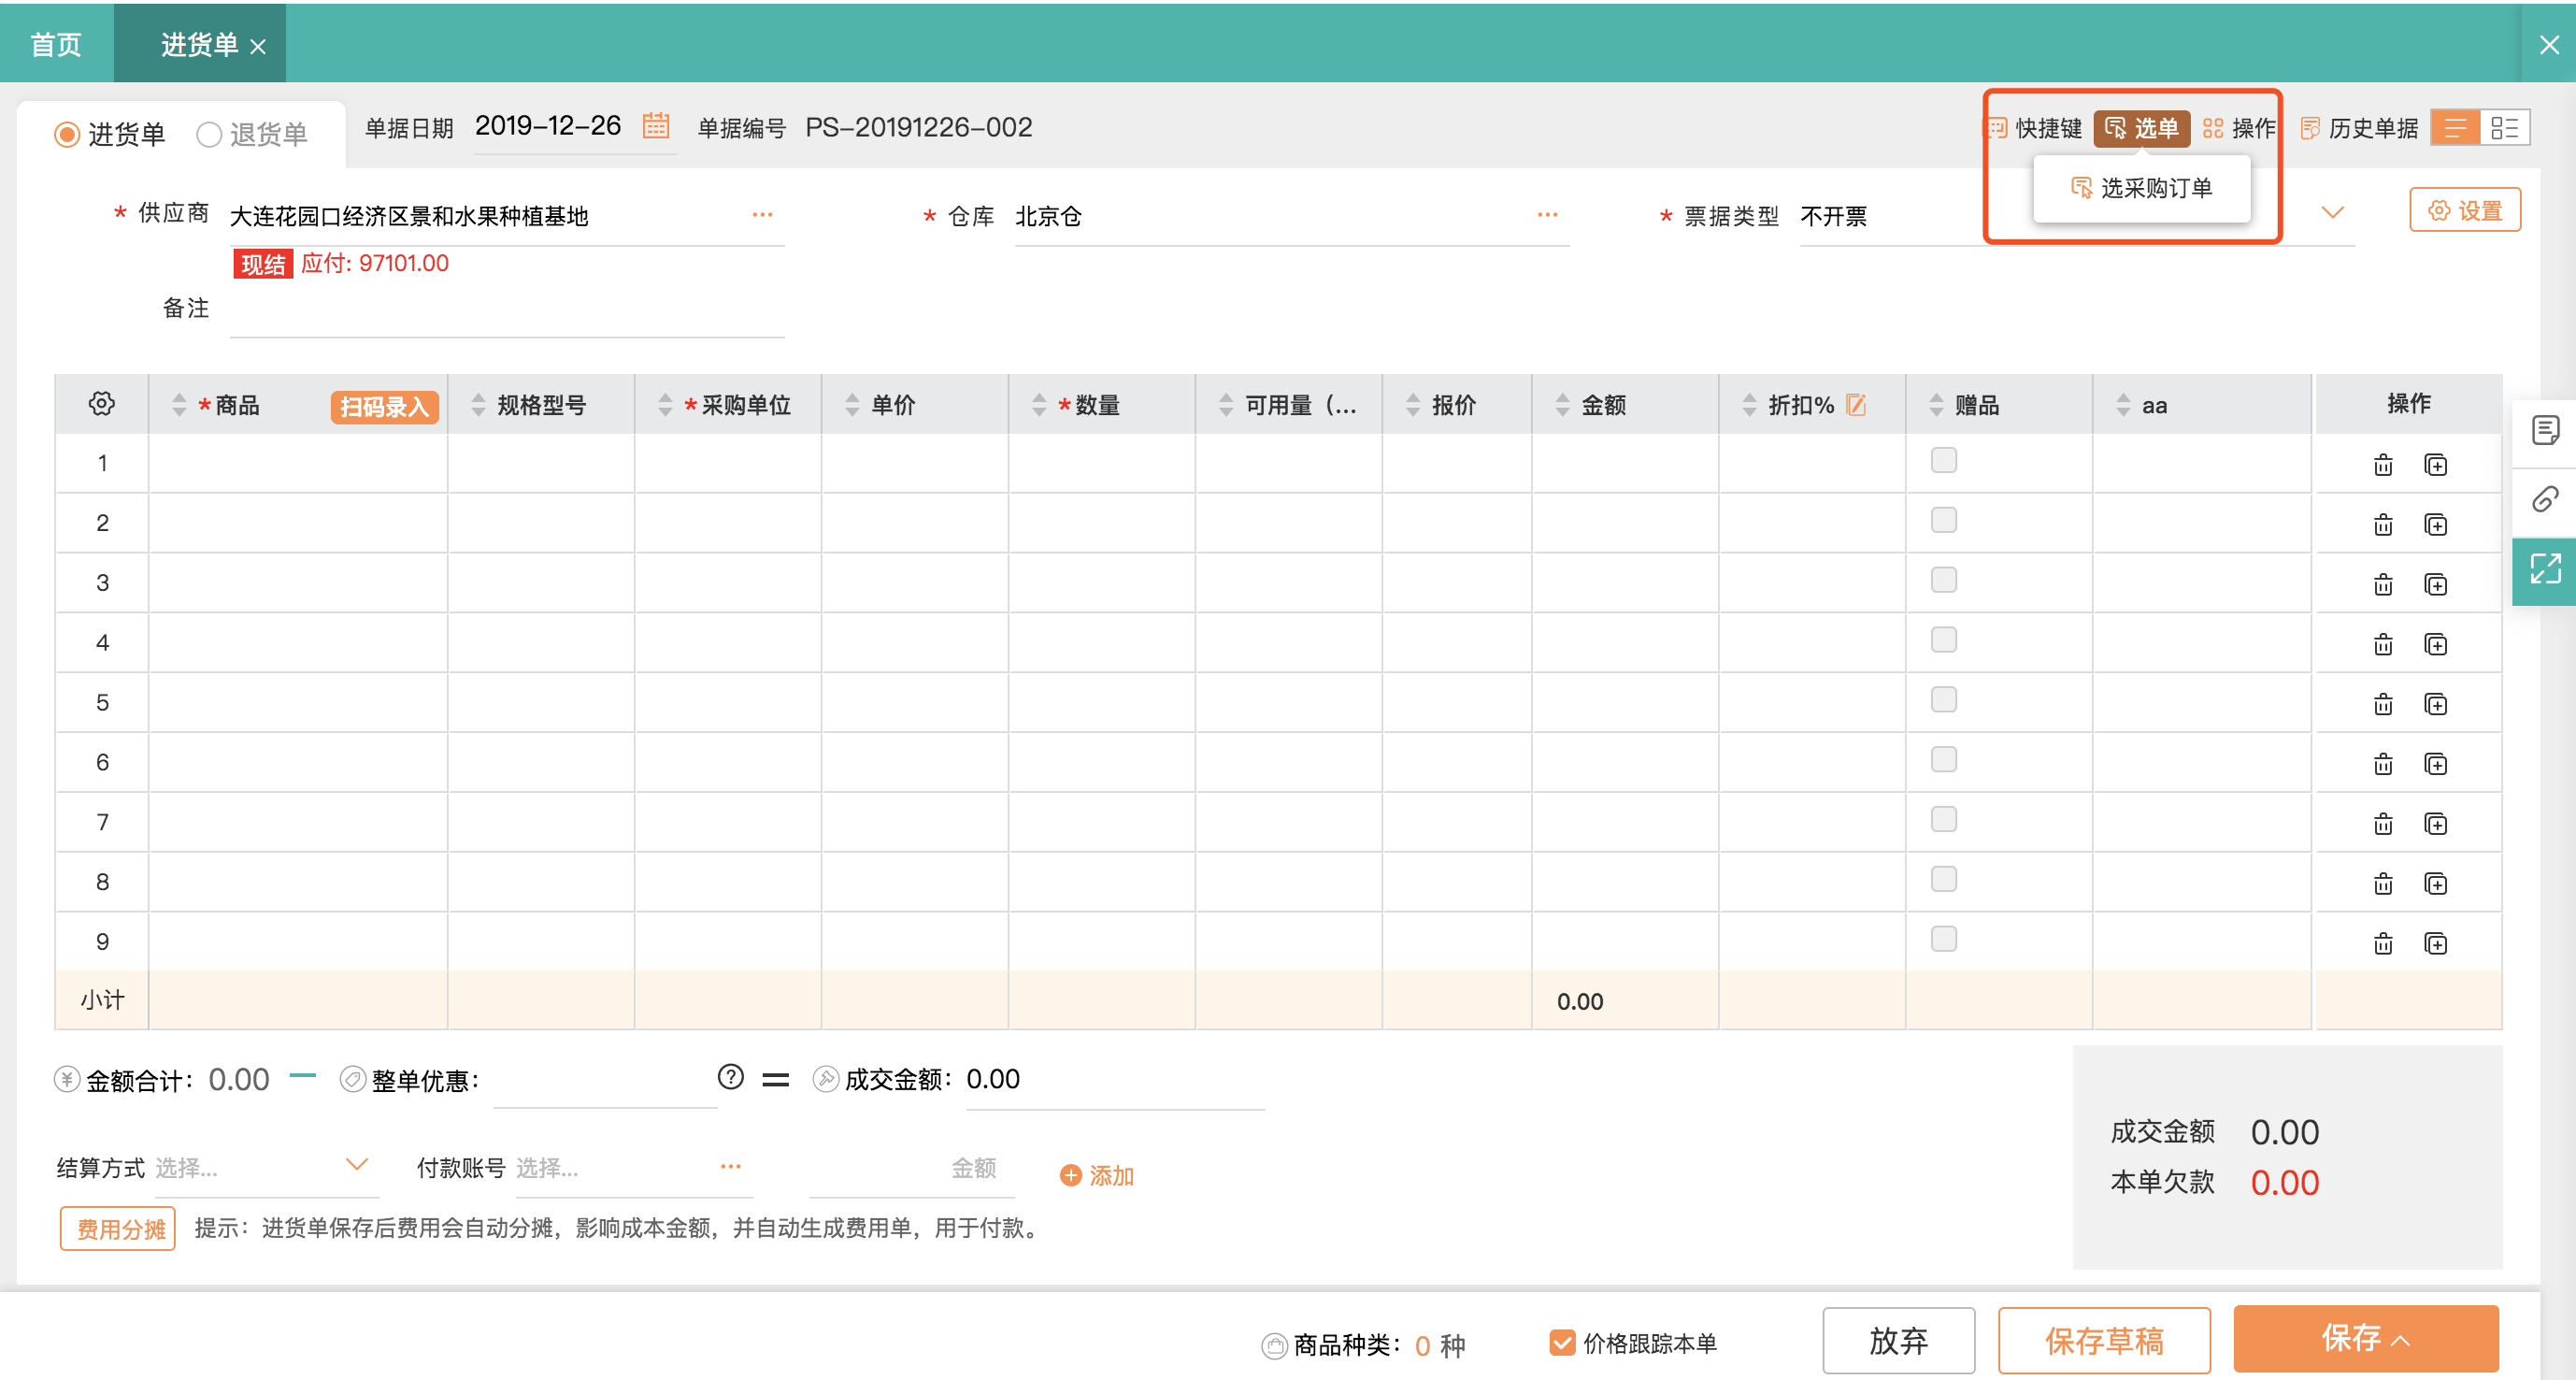Viewport: 2576px width, 1380px height.
Task: Click the column settings gear icon
Action: [102, 404]
